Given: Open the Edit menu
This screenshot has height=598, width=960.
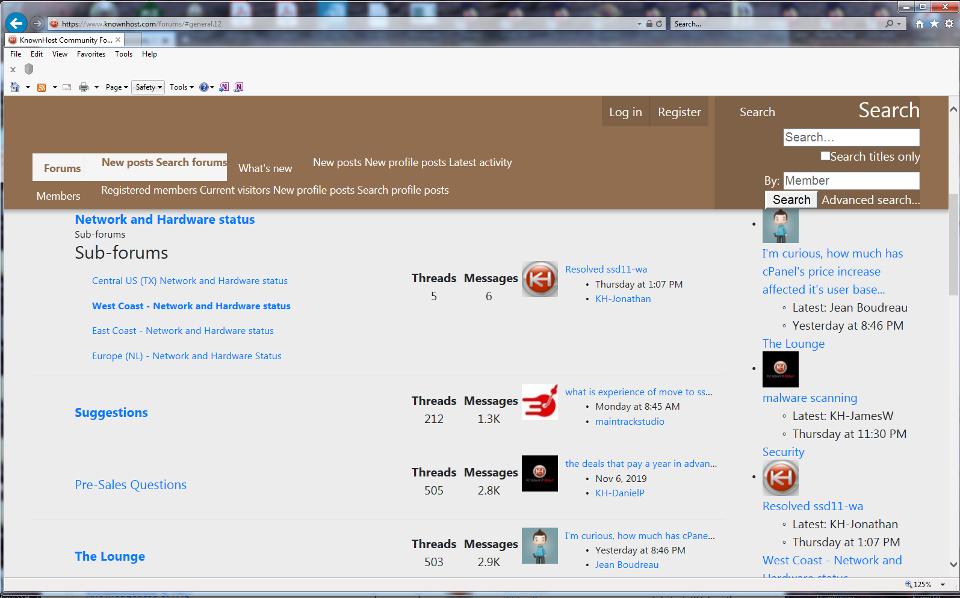Looking at the screenshot, I should tap(37, 54).
